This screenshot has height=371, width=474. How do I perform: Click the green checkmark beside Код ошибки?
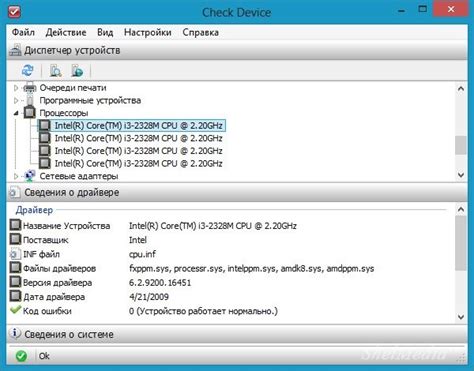pos(15,310)
